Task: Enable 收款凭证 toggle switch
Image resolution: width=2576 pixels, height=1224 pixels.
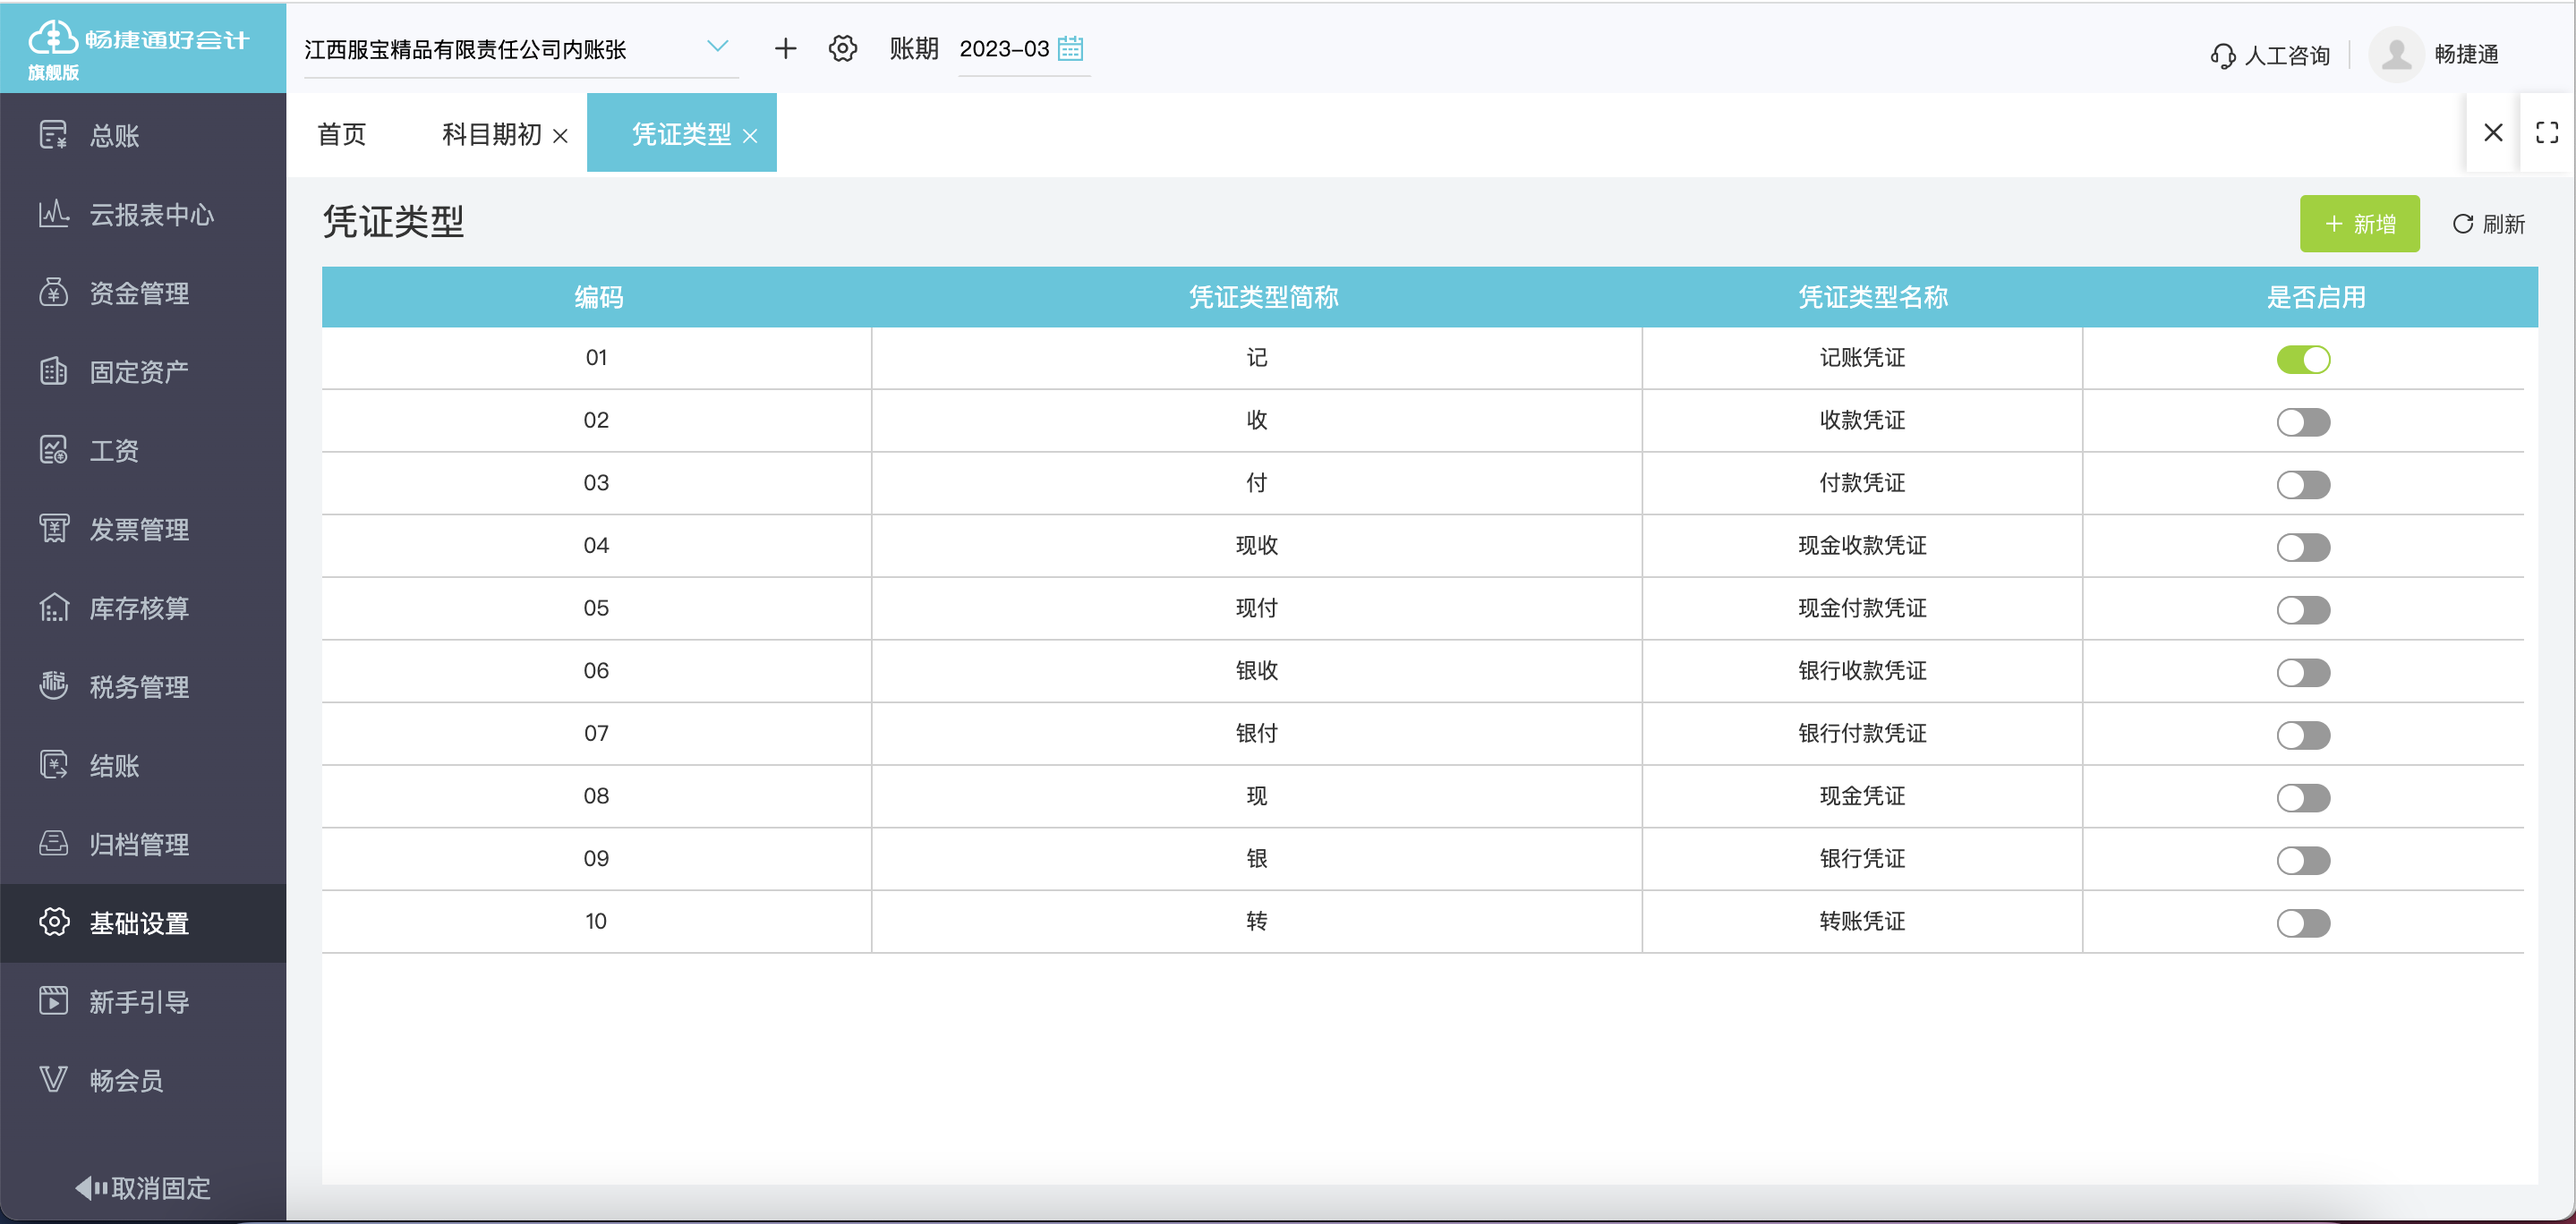Action: click(x=2305, y=421)
